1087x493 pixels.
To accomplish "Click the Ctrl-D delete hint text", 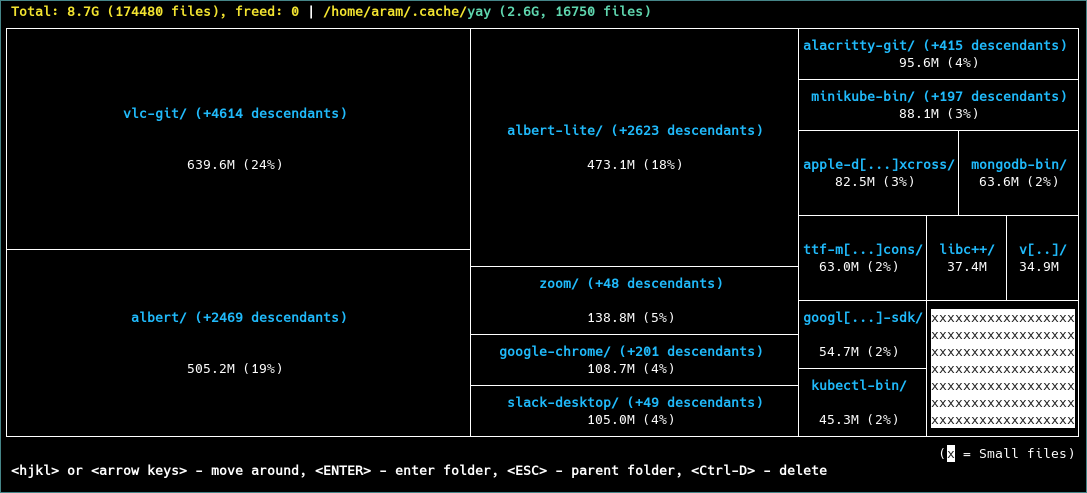I will tap(768, 470).
